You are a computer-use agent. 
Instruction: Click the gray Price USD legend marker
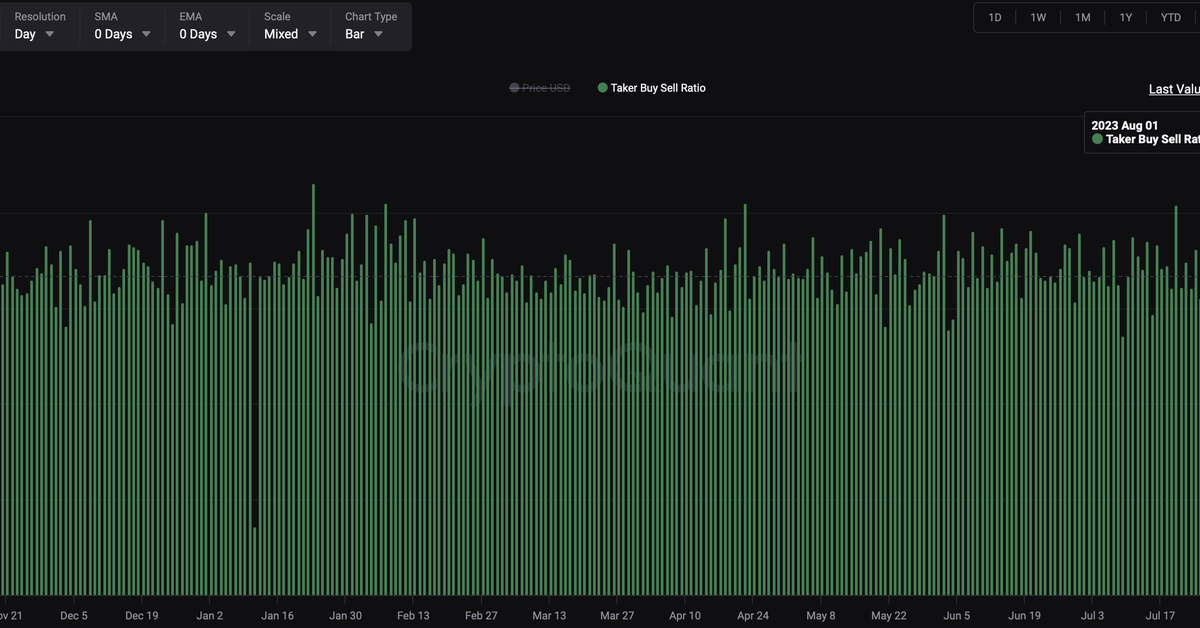(514, 88)
